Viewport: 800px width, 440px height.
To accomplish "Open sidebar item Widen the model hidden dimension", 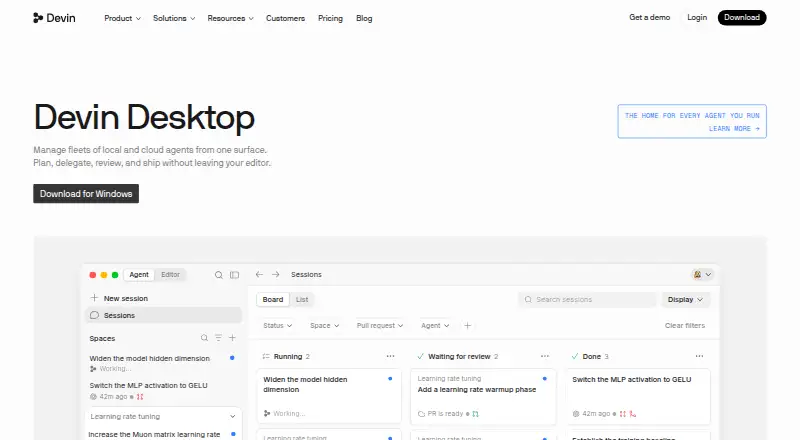I will coord(162,363).
